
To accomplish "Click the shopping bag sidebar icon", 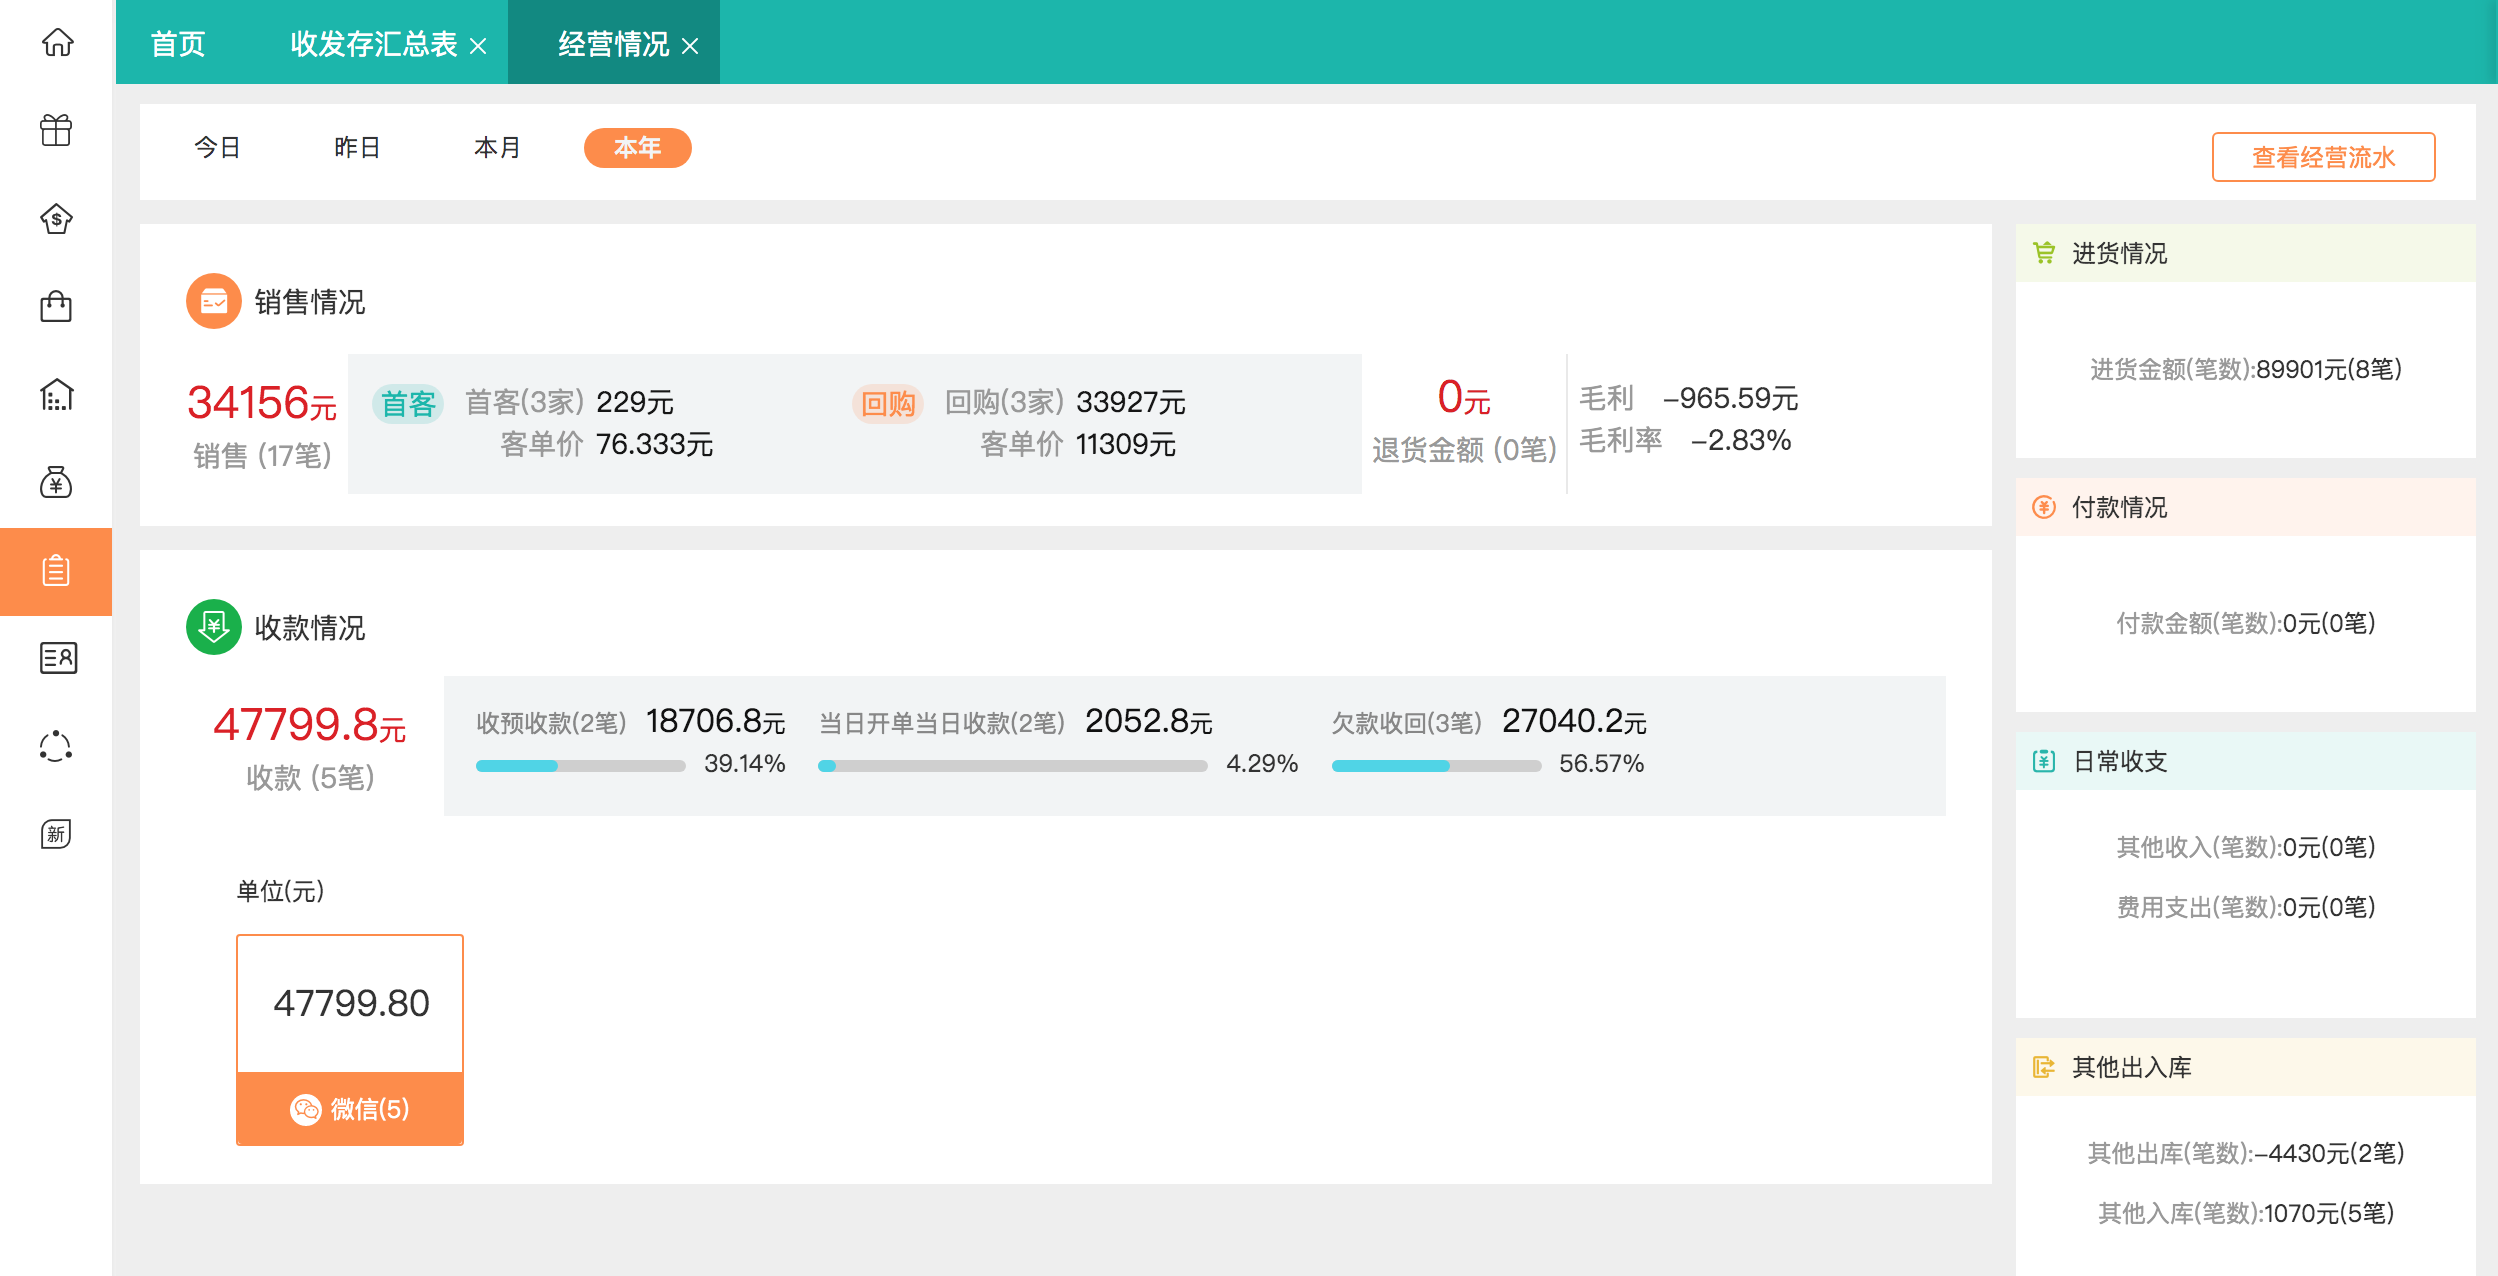I will pyautogui.click(x=55, y=308).
